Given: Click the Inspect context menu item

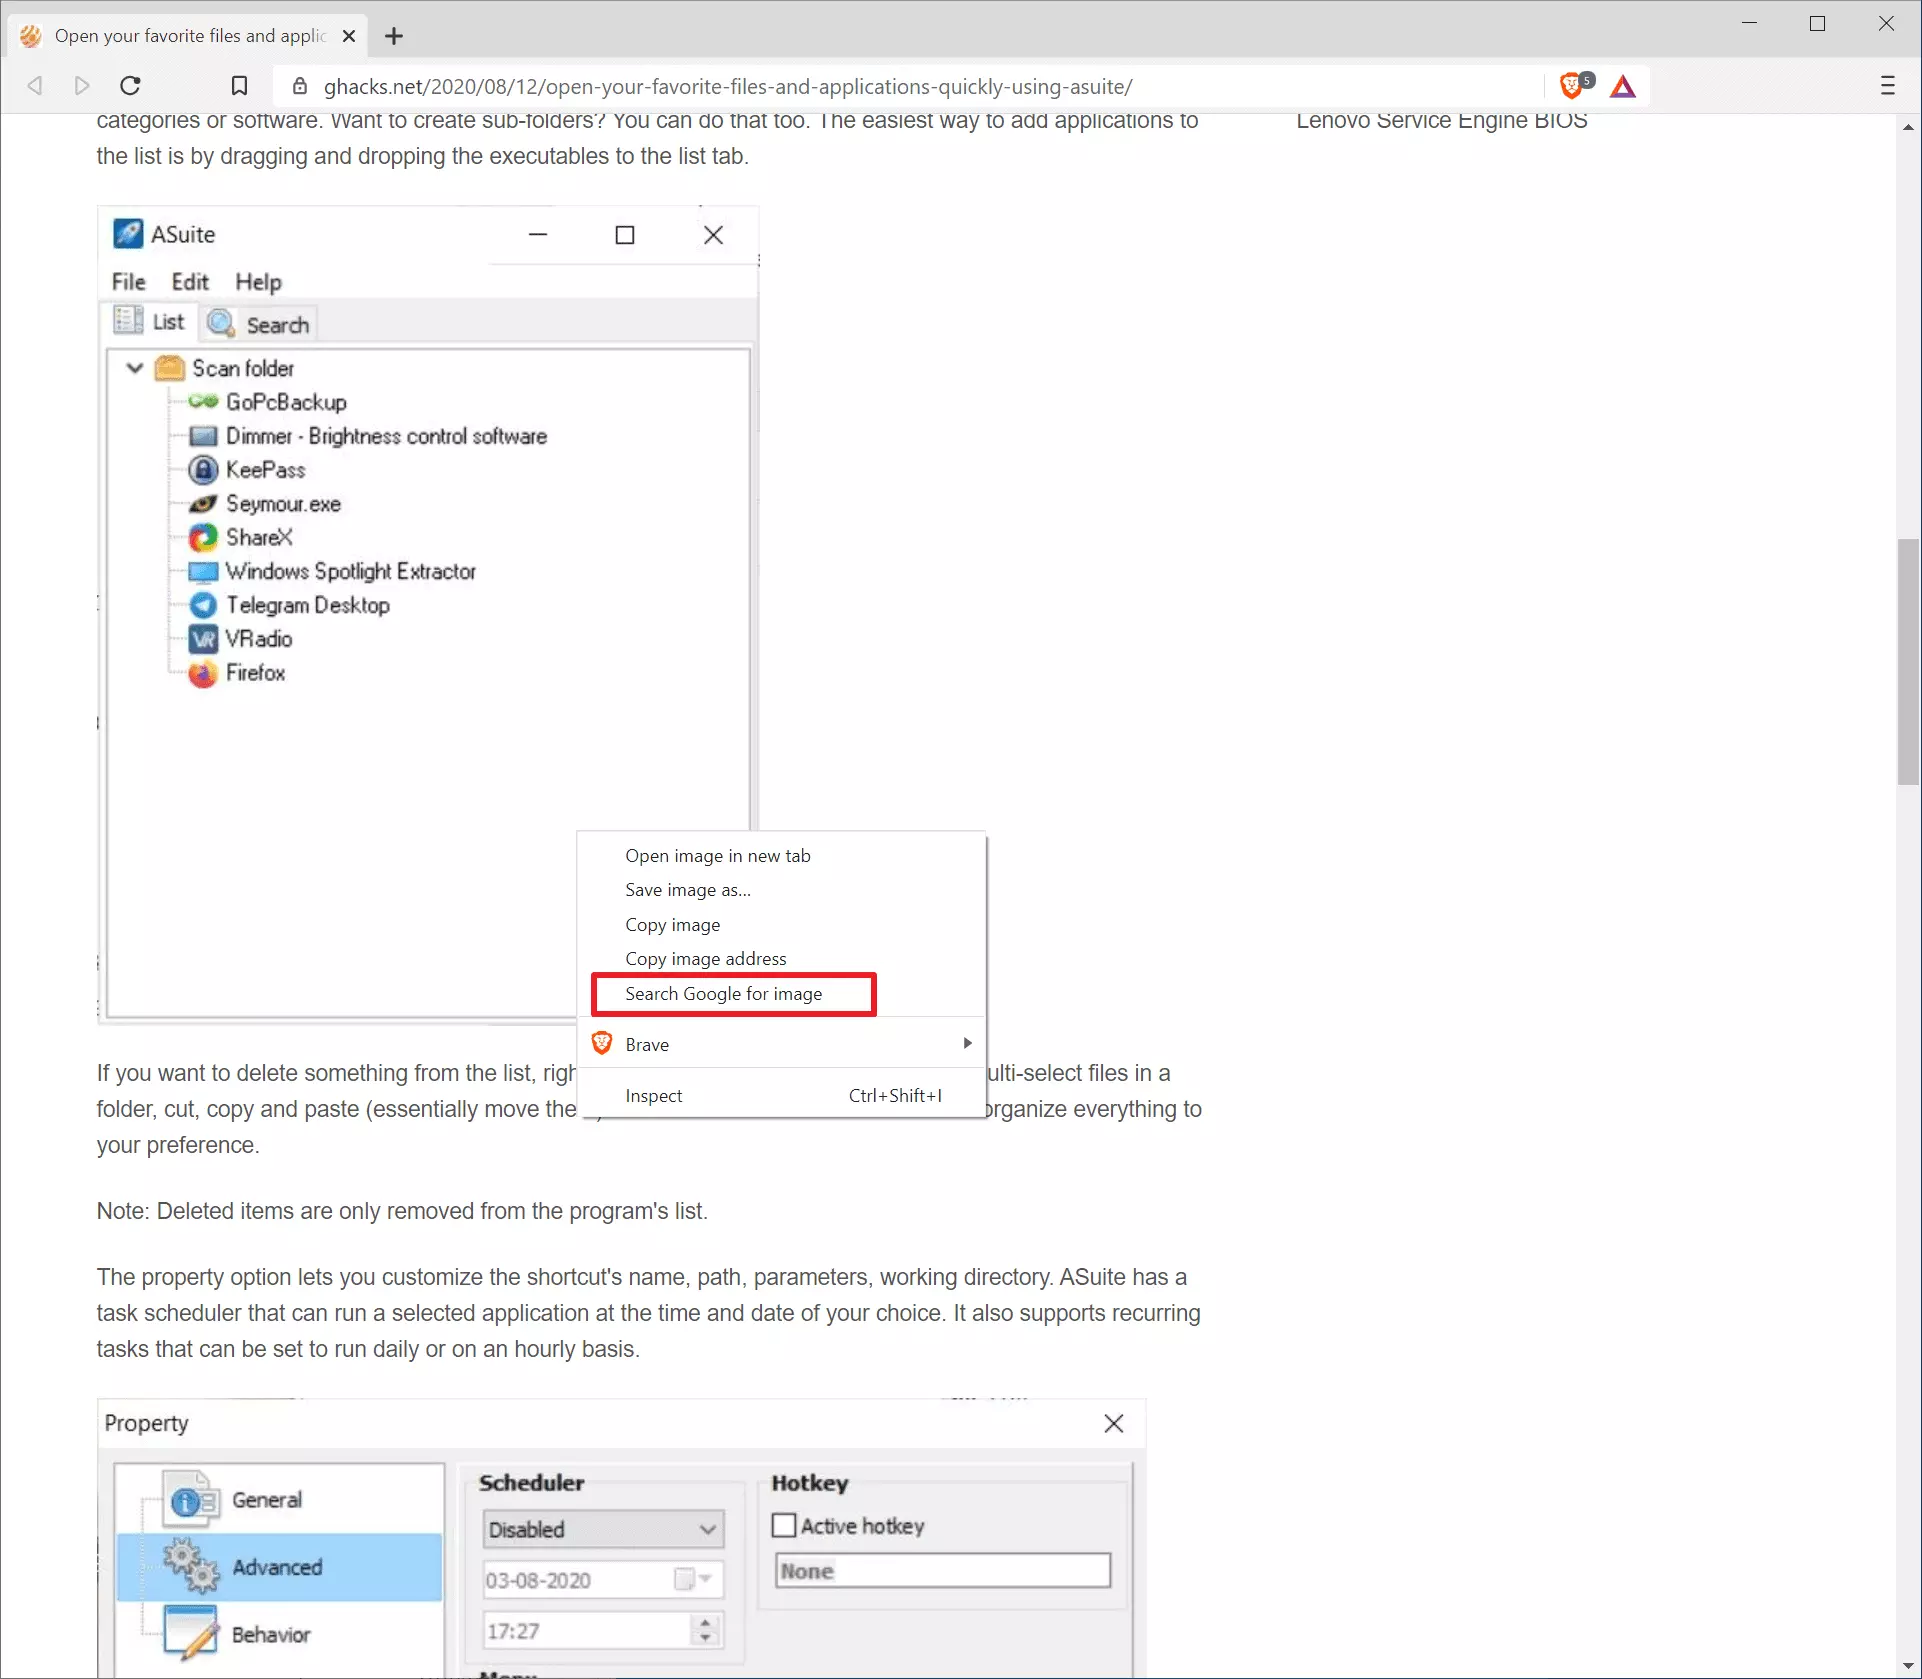Looking at the screenshot, I should coord(654,1094).
